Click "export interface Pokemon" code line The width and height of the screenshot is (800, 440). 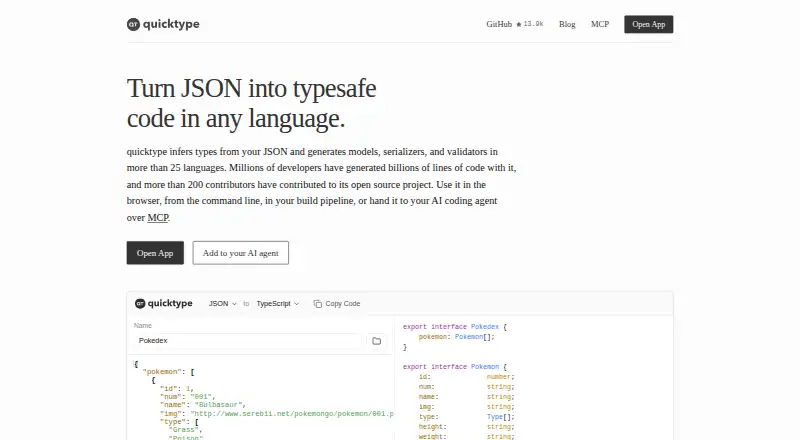[455, 367]
